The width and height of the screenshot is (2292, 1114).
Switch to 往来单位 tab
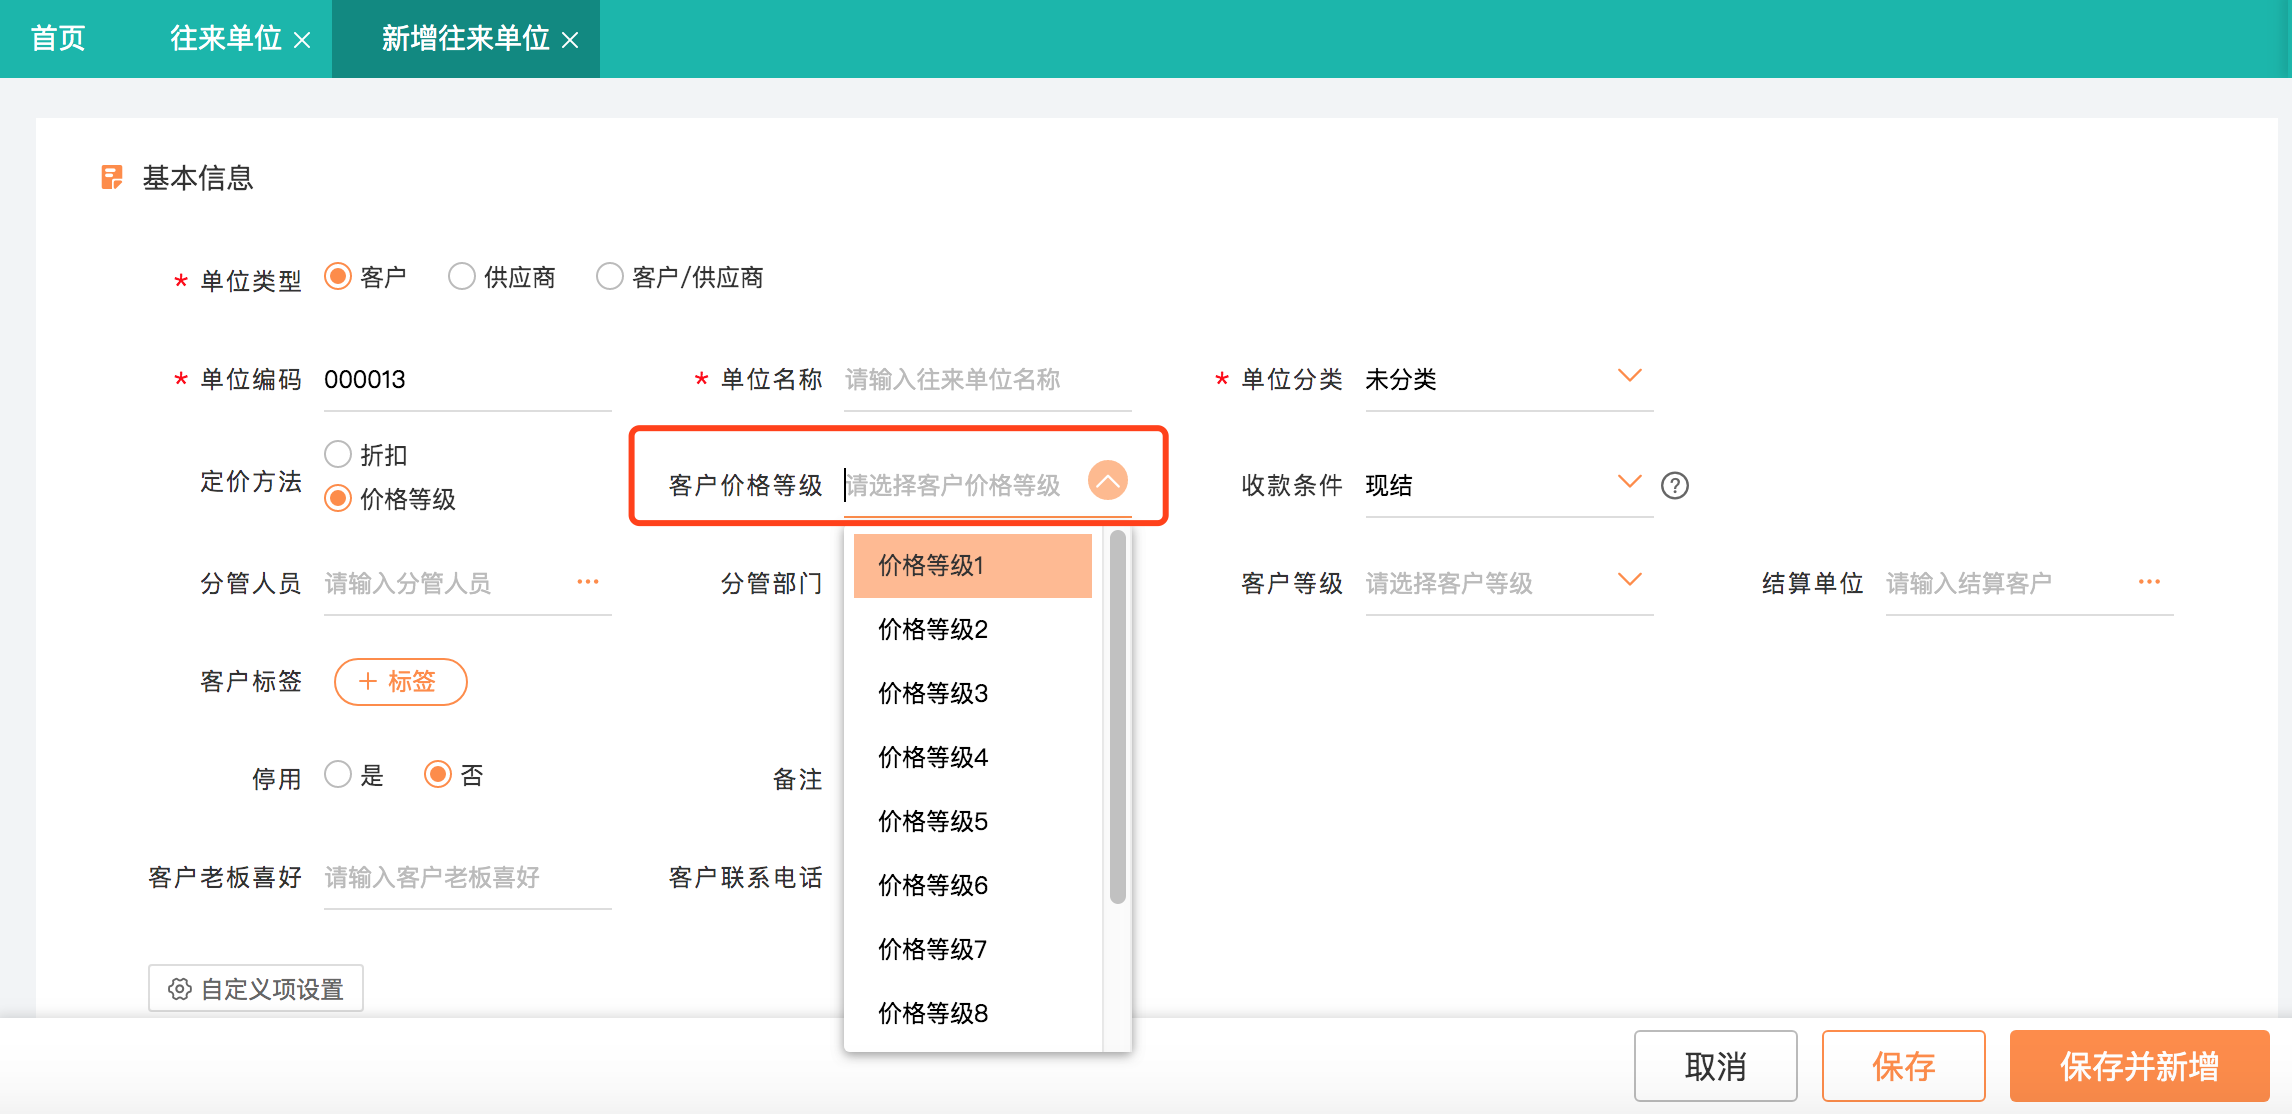(228, 39)
